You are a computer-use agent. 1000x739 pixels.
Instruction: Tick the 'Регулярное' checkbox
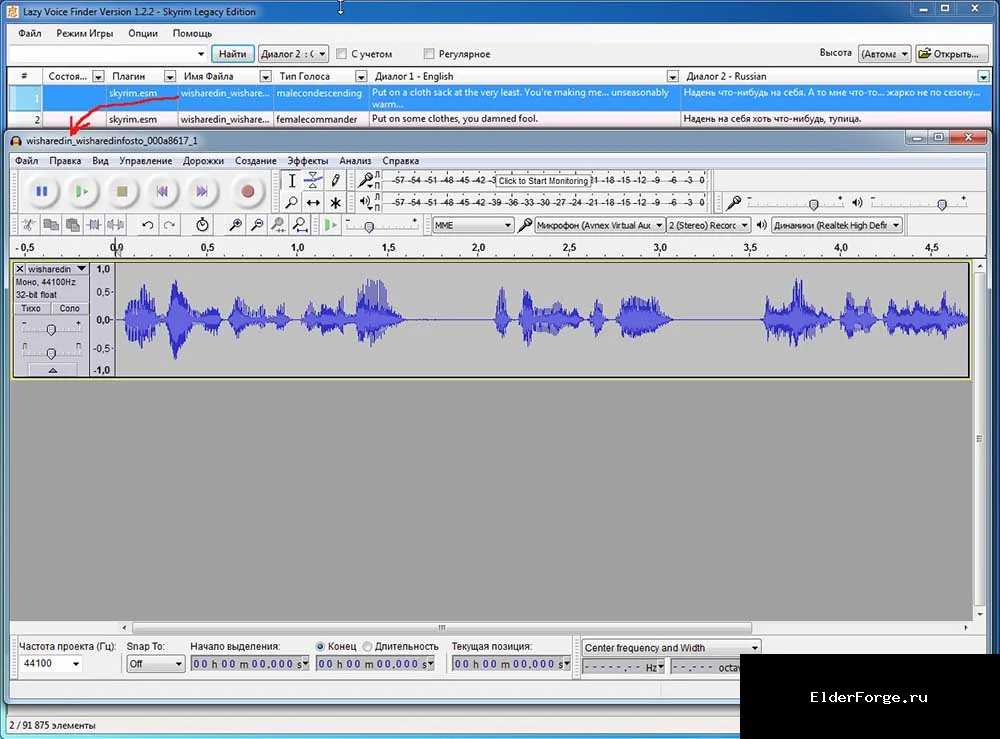tap(429, 54)
